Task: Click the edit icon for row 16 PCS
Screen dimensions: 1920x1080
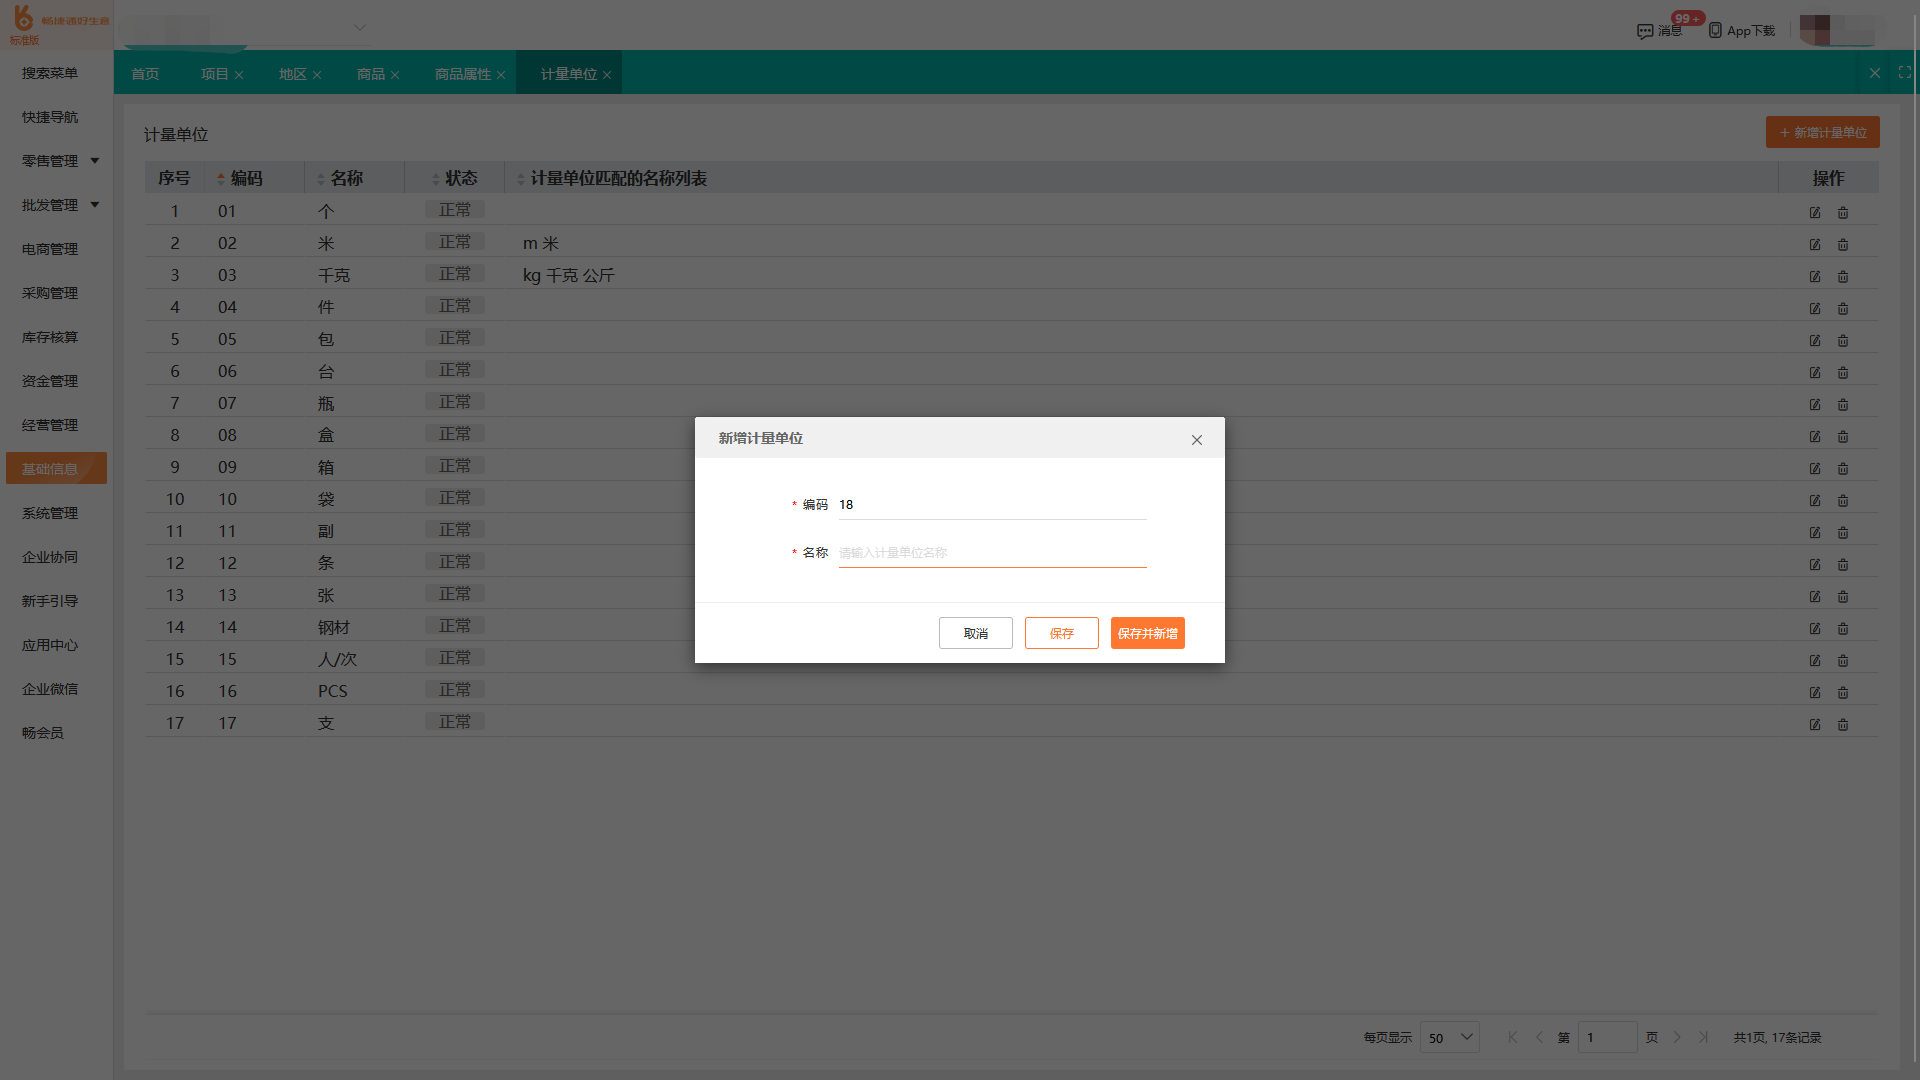Action: [1815, 691]
